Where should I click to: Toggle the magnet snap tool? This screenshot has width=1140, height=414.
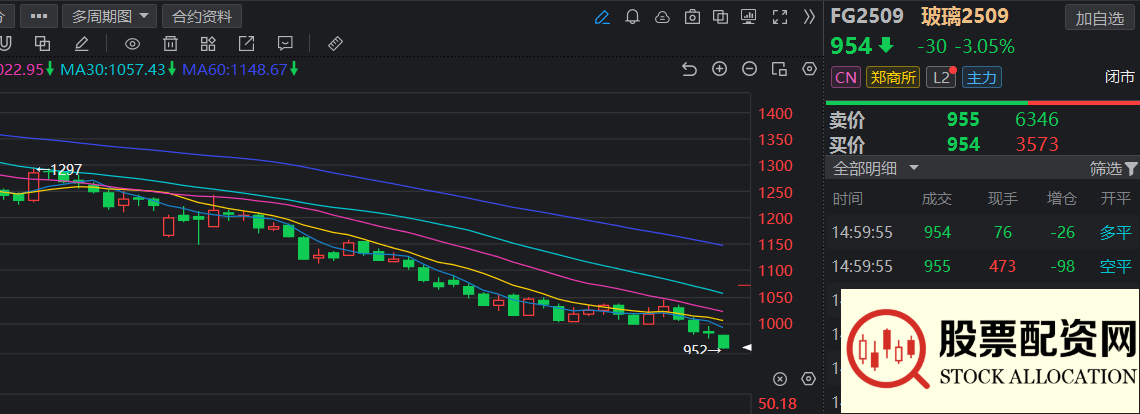[6, 43]
